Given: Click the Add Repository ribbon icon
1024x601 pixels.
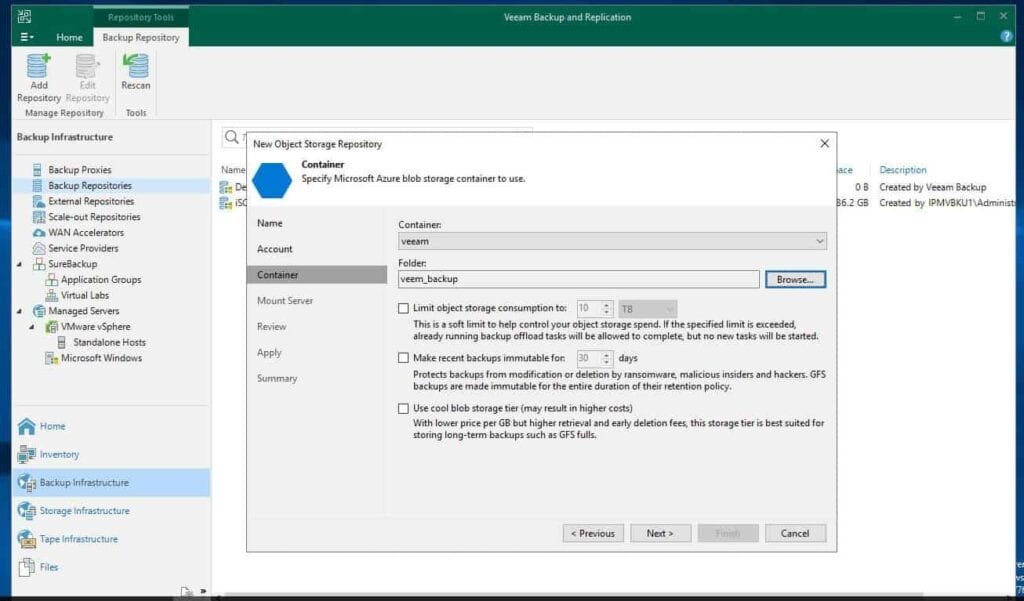Looking at the screenshot, I should 39,66.
